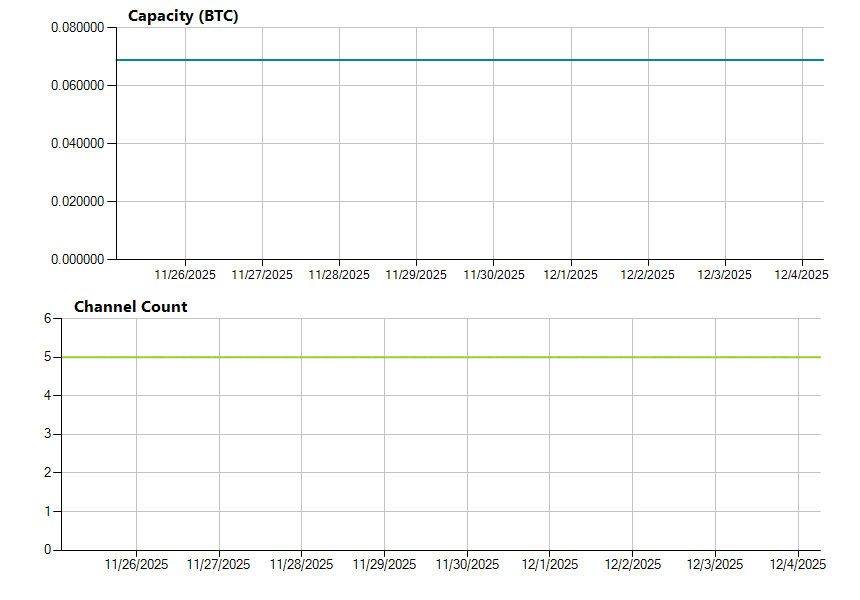Click the teal capacity data line
The width and height of the screenshot is (860, 600).
point(470,60)
